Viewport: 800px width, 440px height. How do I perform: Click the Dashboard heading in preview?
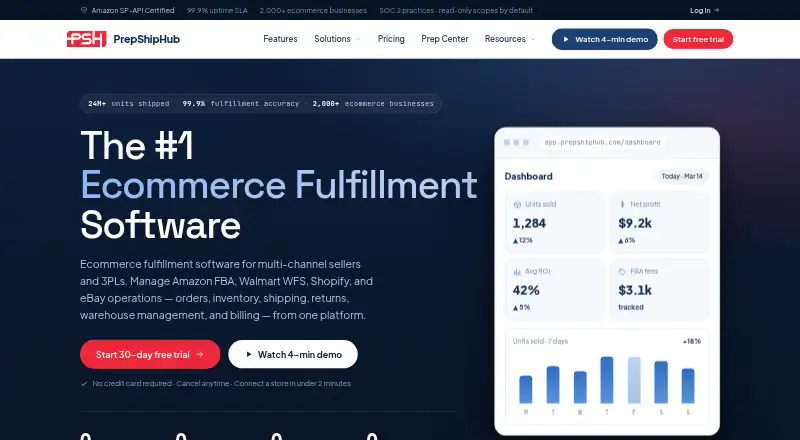click(x=529, y=176)
